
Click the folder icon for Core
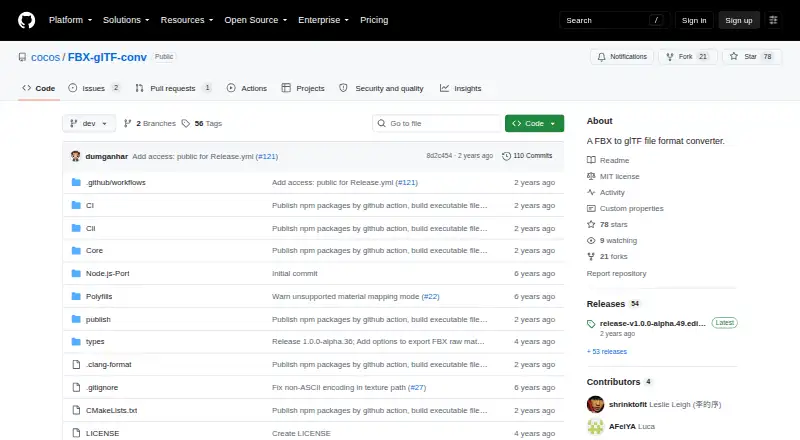pos(76,251)
